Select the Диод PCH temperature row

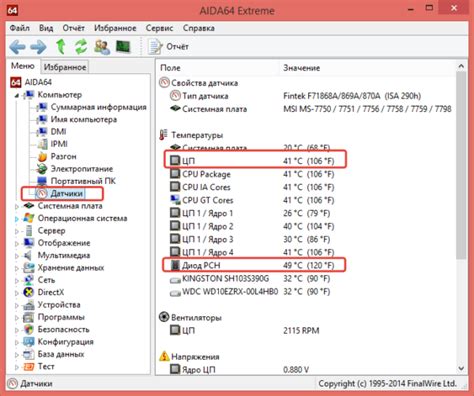click(x=254, y=265)
